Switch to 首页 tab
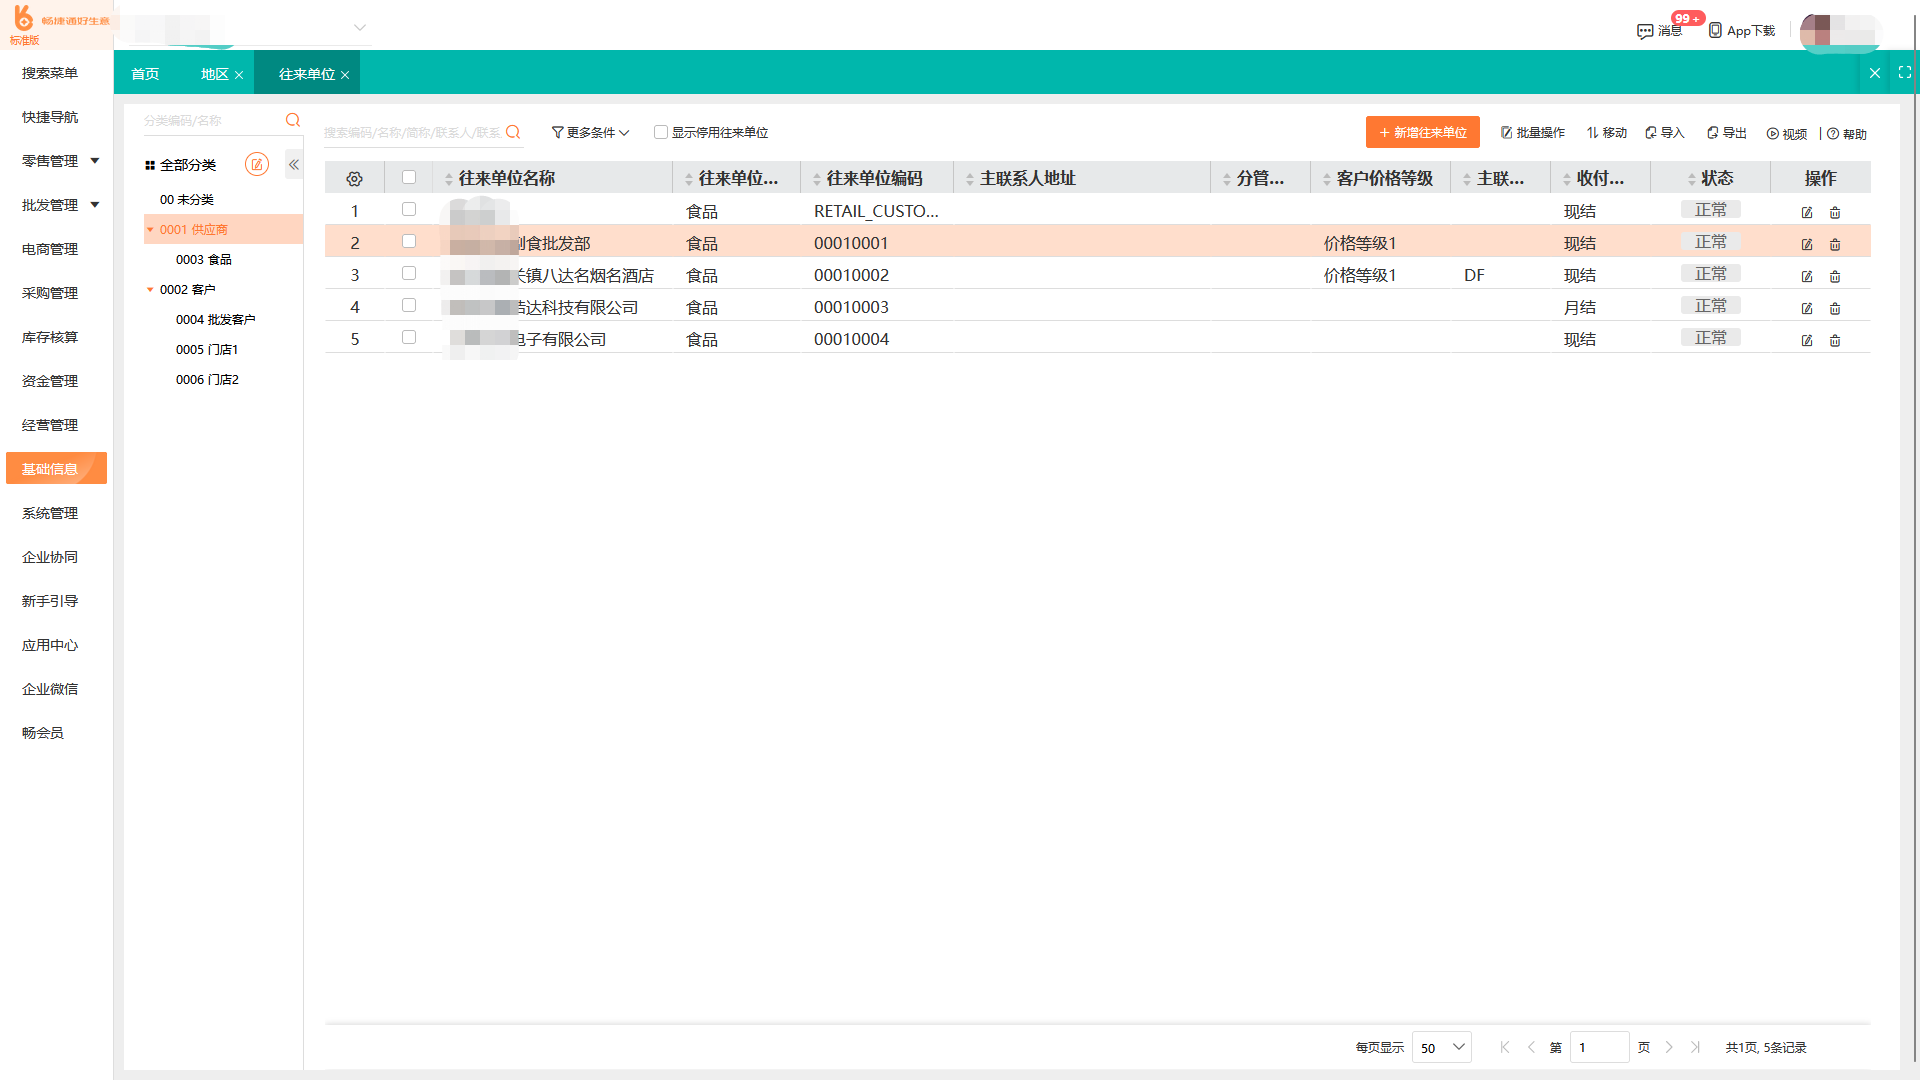 tap(144, 74)
